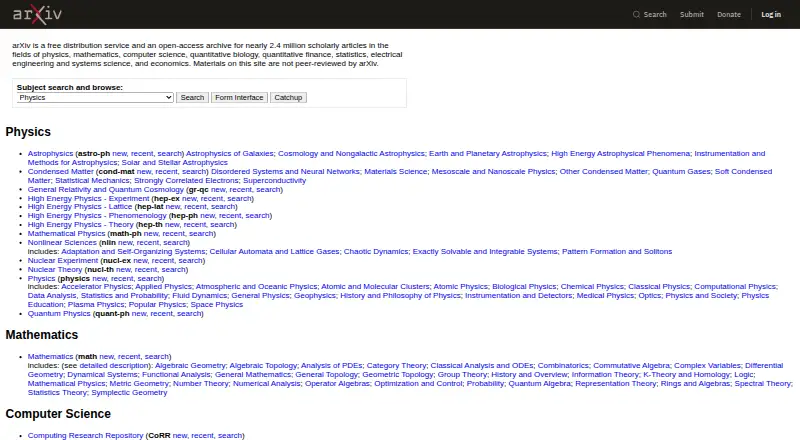Open Number Theory subcategory
The height and width of the screenshot is (440, 800).
(x=201, y=383)
